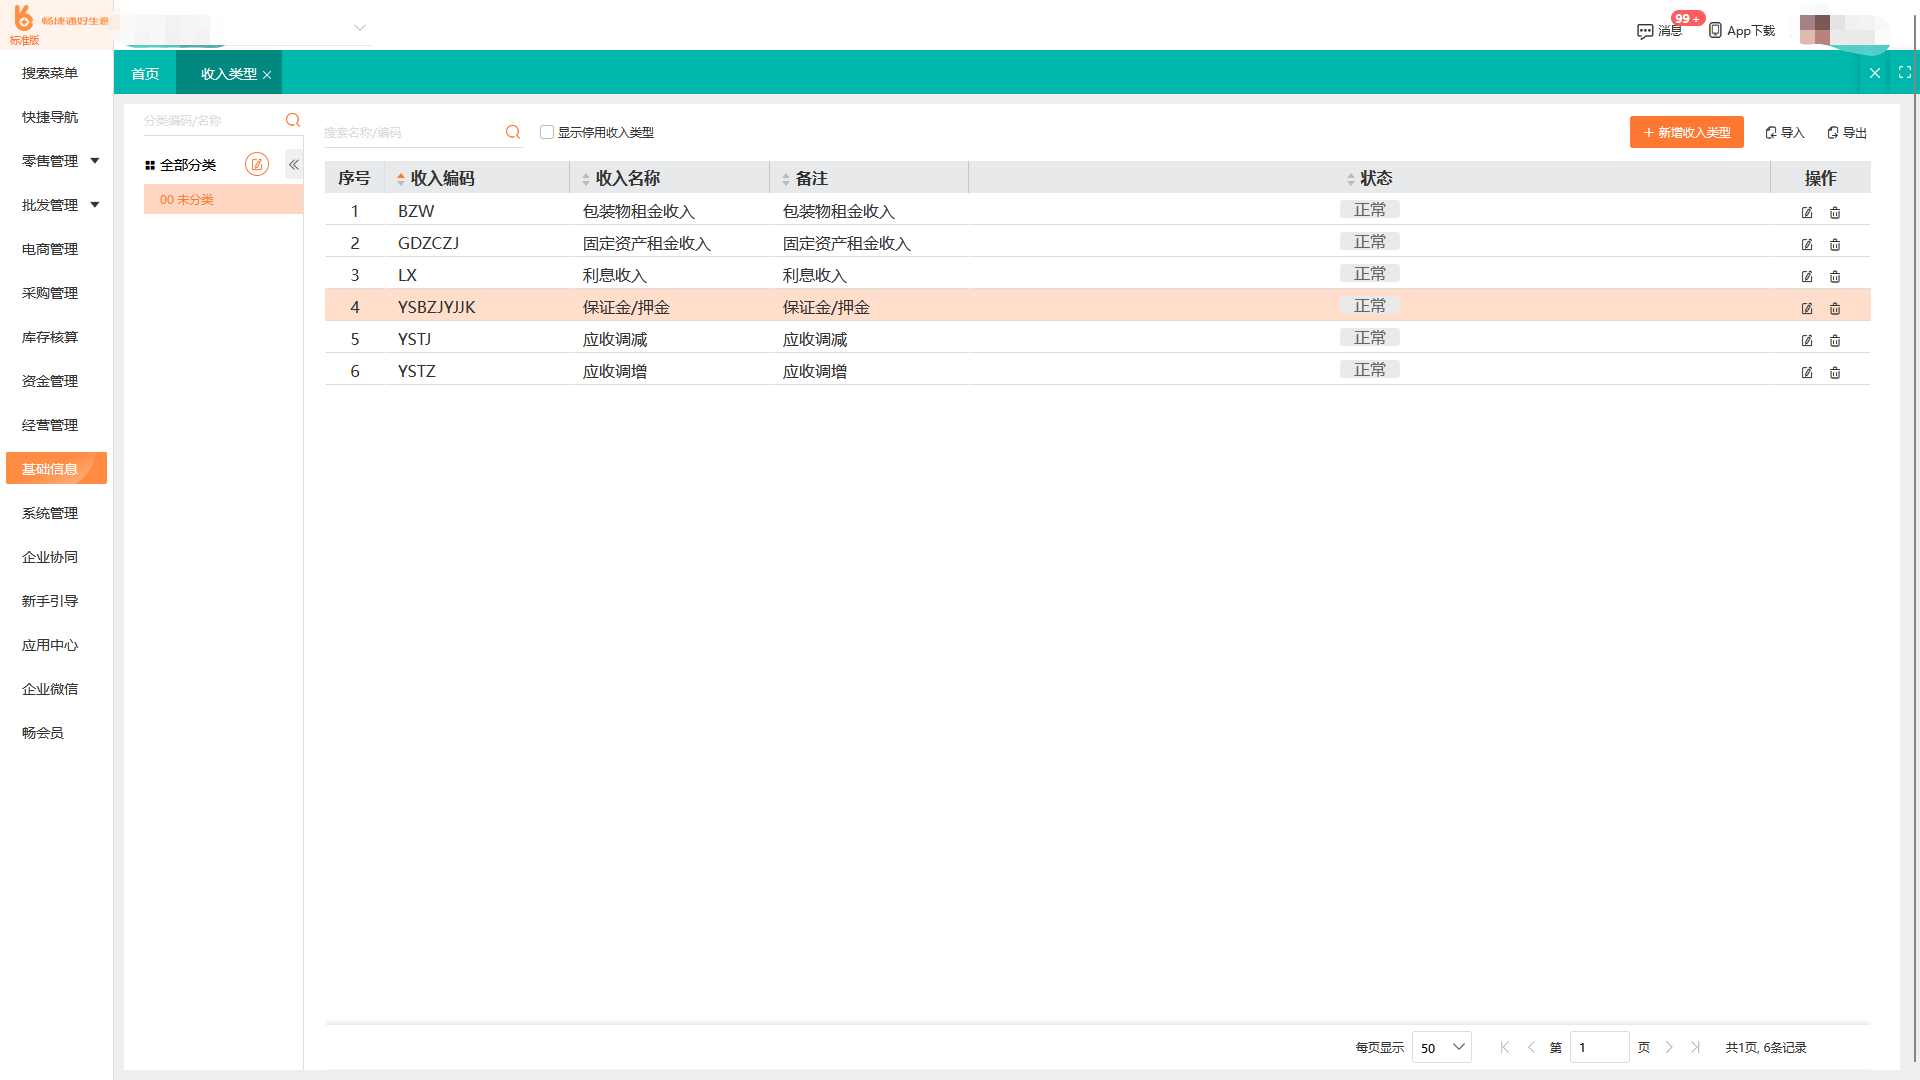
Task: Open 基础信息 menu item
Action: click(50, 468)
